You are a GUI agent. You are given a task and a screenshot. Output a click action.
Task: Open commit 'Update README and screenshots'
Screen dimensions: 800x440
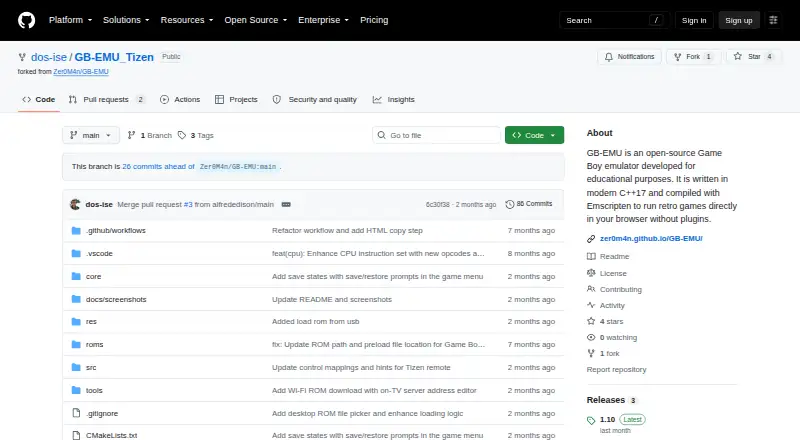coord(332,299)
